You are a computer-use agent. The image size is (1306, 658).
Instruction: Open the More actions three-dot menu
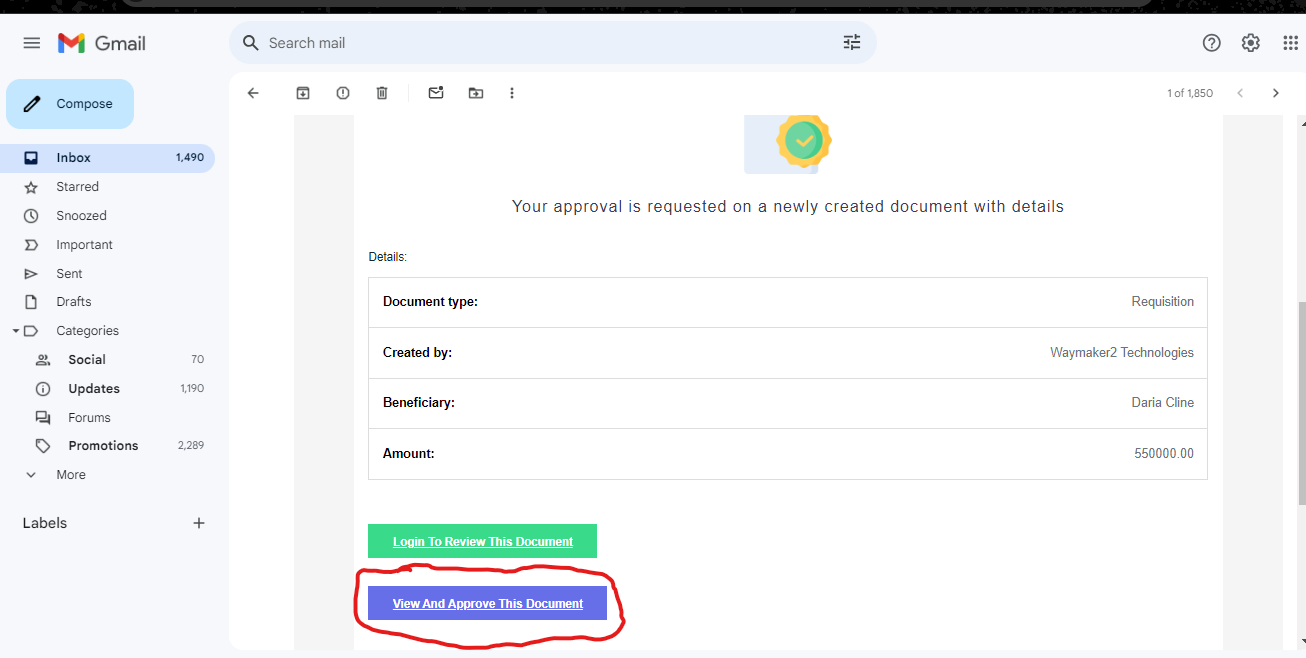tap(512, 93)
